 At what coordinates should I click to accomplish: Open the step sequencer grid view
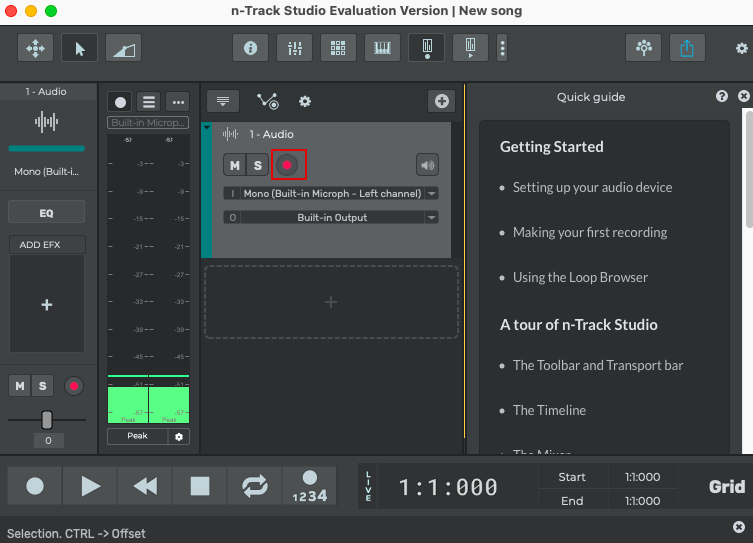(338, 48)
